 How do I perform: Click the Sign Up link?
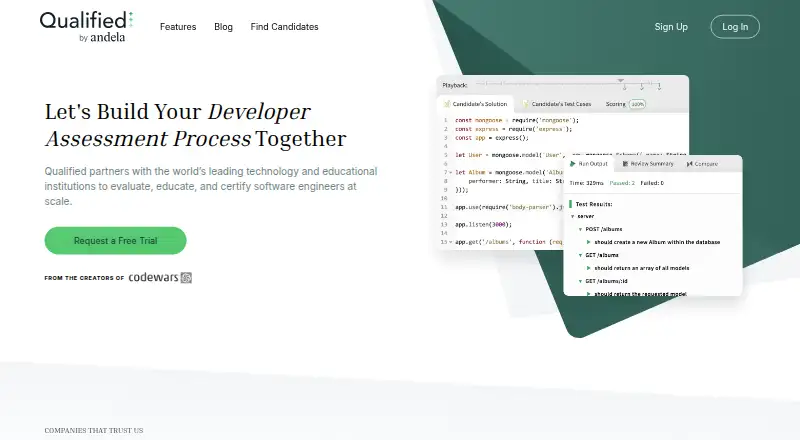click(671, 27)
